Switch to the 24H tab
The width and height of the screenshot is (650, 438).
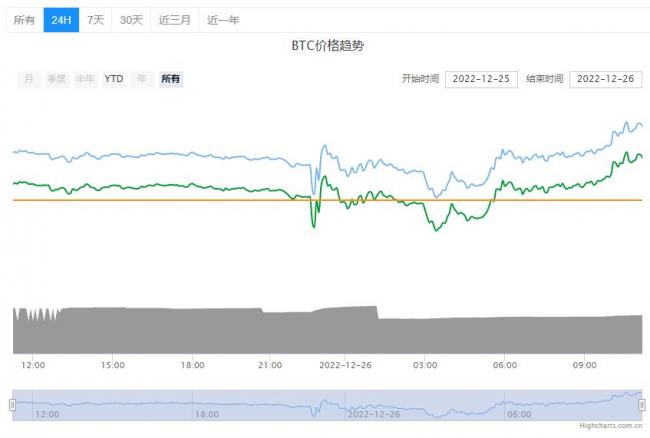[61, 20]
